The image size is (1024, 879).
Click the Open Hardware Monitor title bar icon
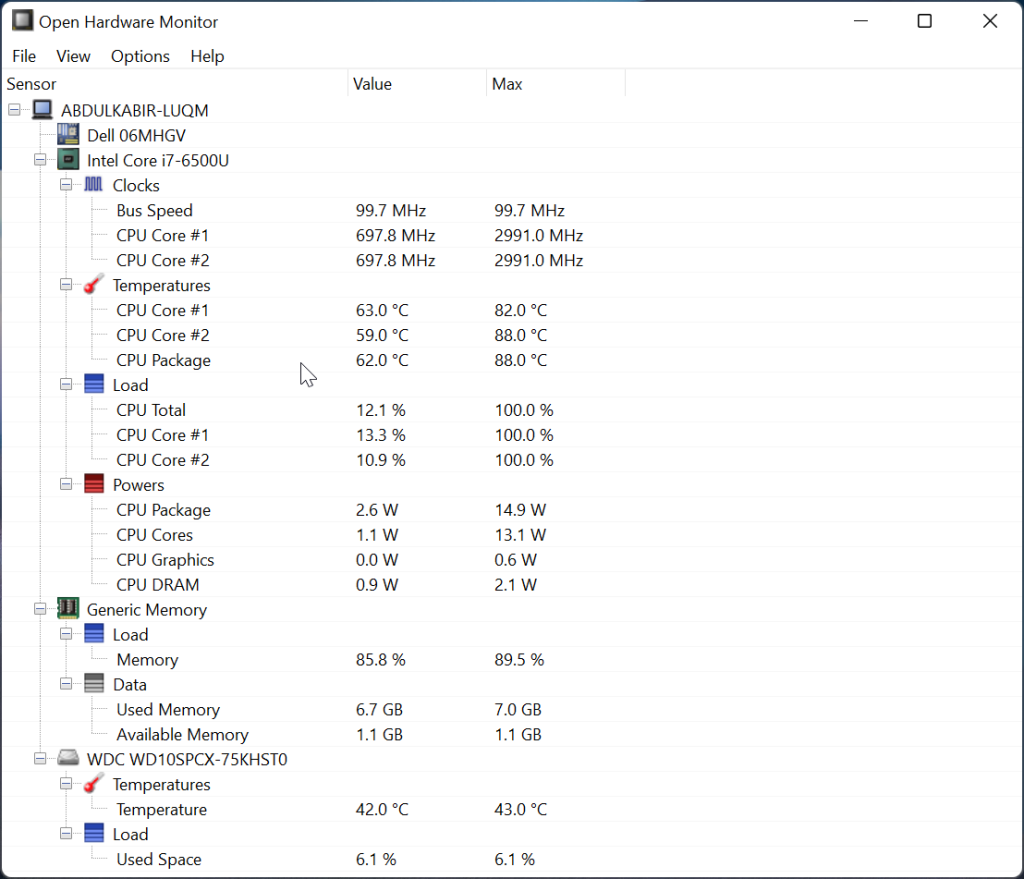(x=23, y=20)
